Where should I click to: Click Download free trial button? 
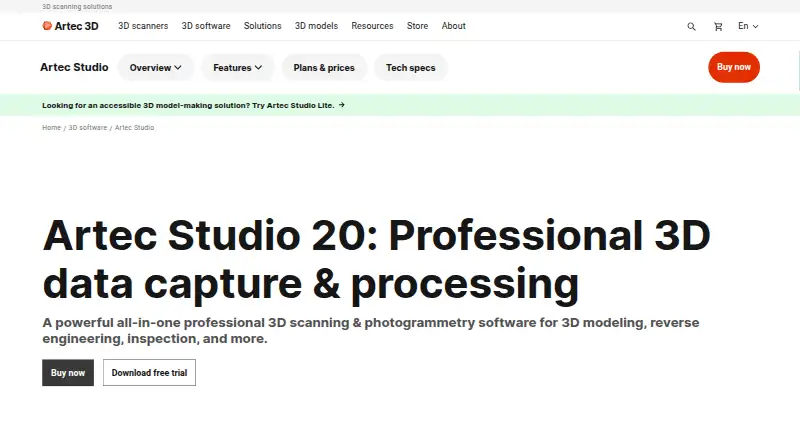[x=149, y=373]
